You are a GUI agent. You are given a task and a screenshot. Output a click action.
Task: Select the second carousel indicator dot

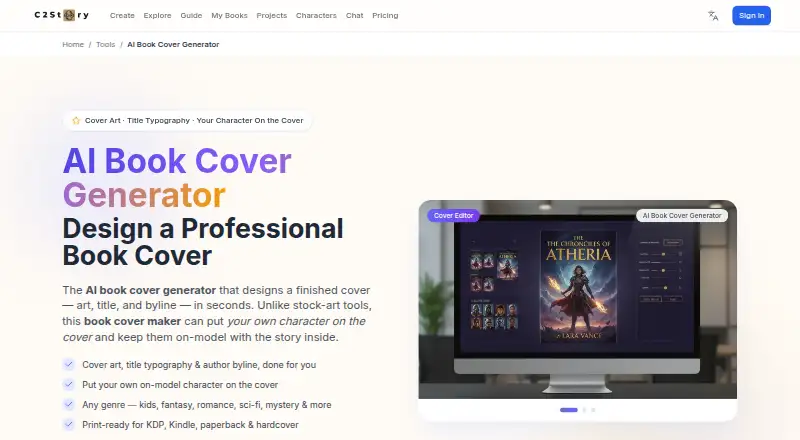(585, 410)
